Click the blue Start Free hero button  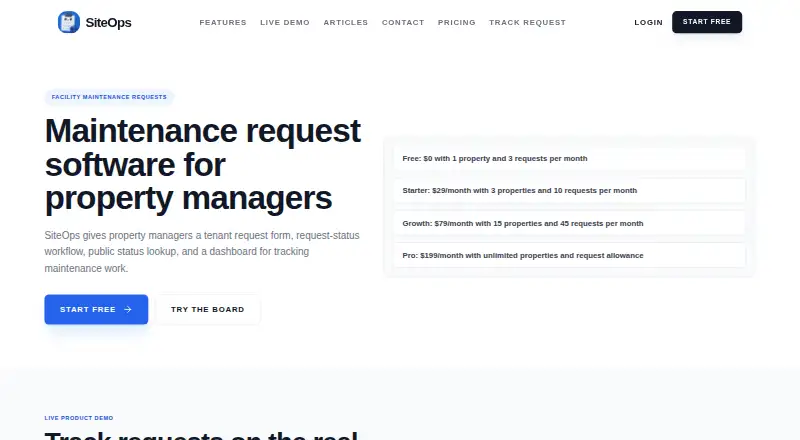pyautogui.click(x=96, y=309)
